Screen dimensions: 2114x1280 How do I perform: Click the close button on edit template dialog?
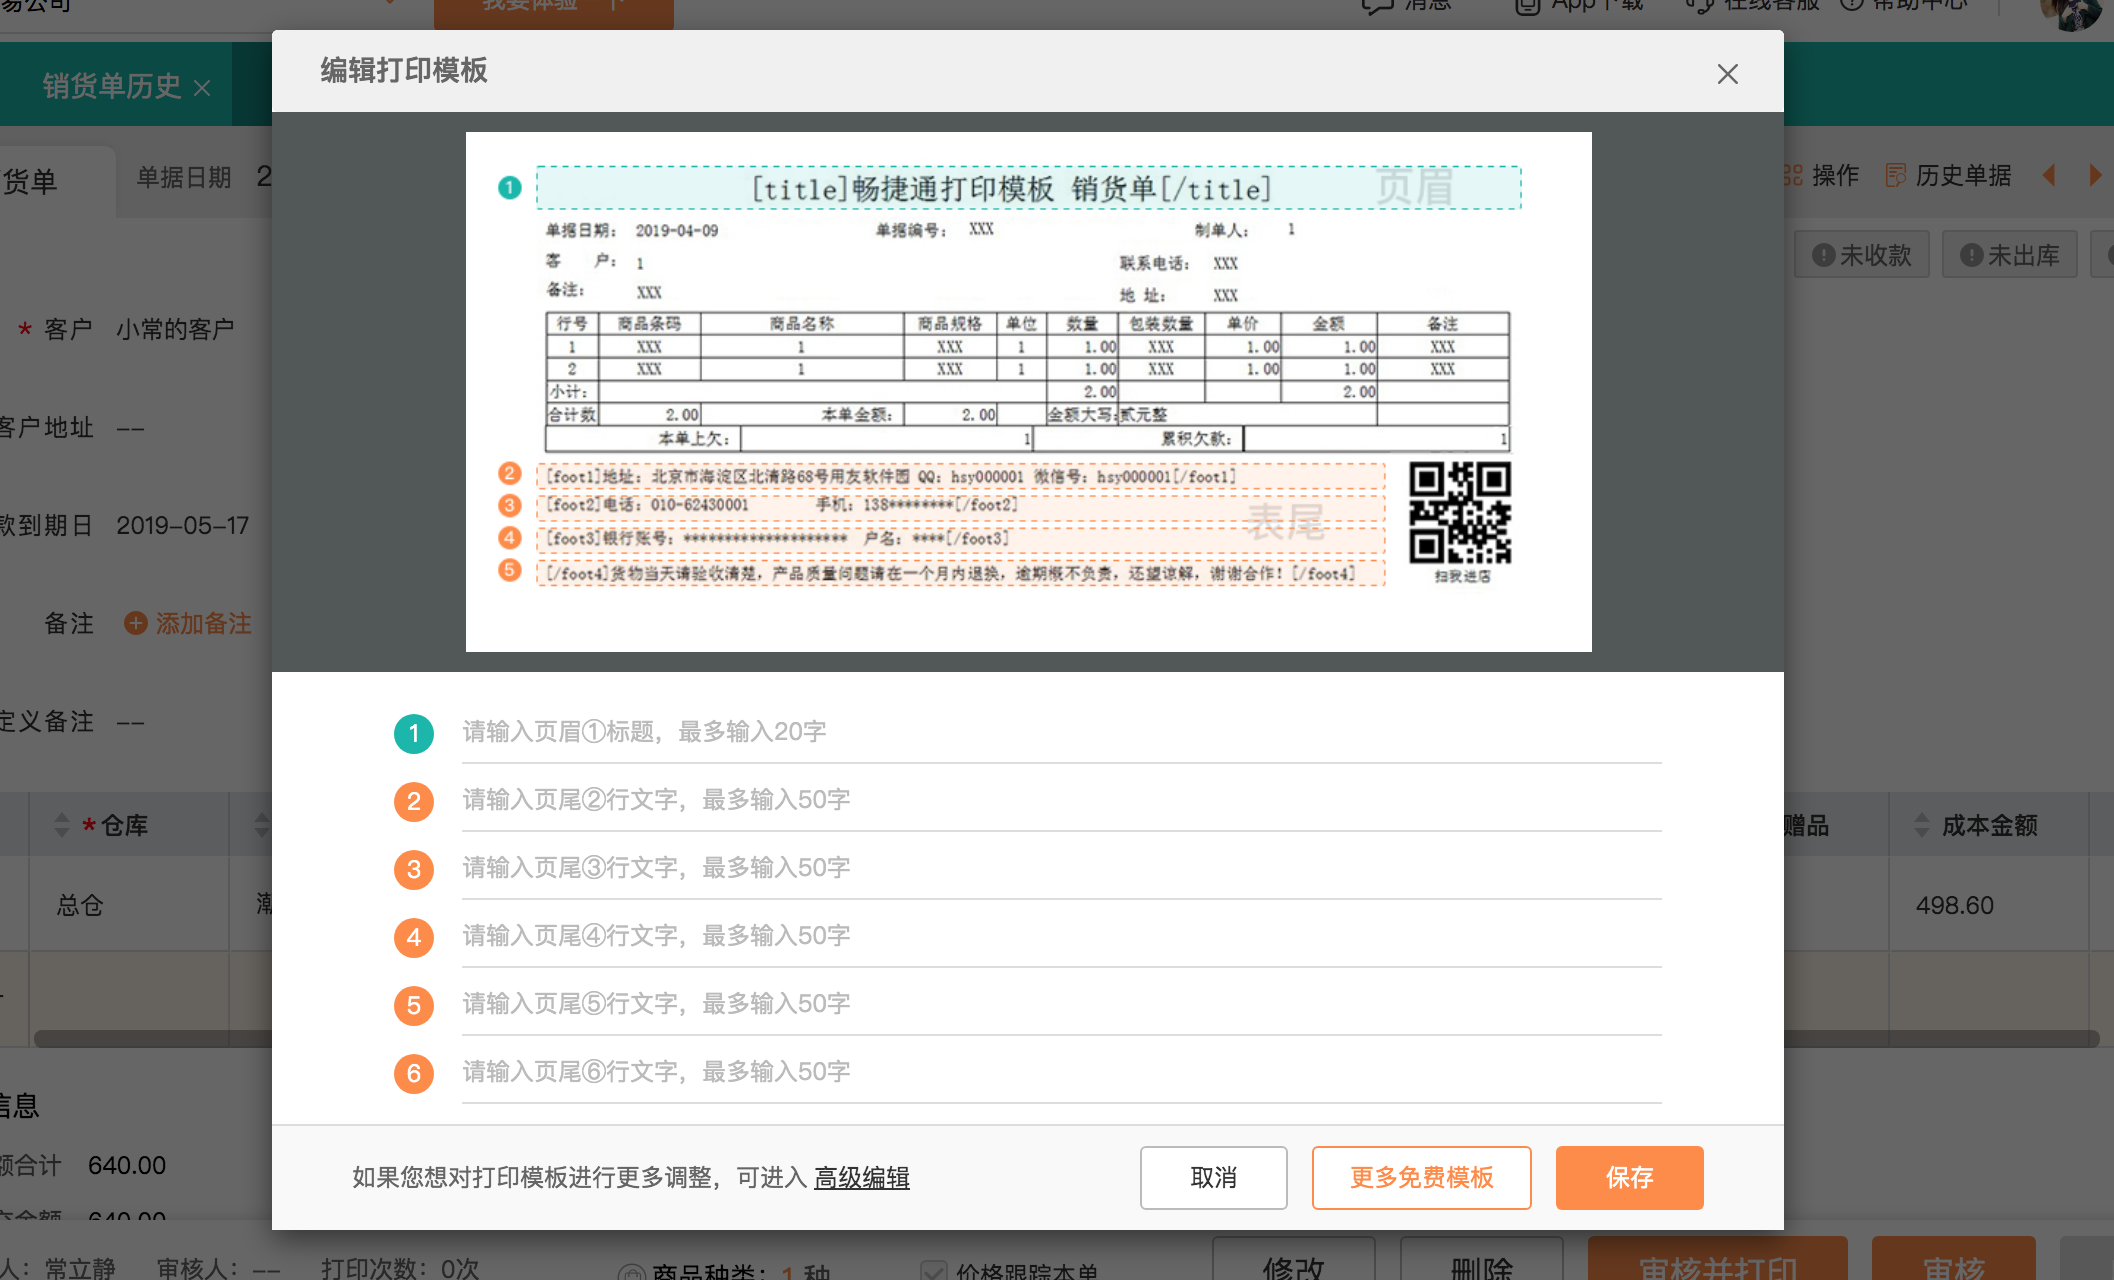[x=1727, y=74]
